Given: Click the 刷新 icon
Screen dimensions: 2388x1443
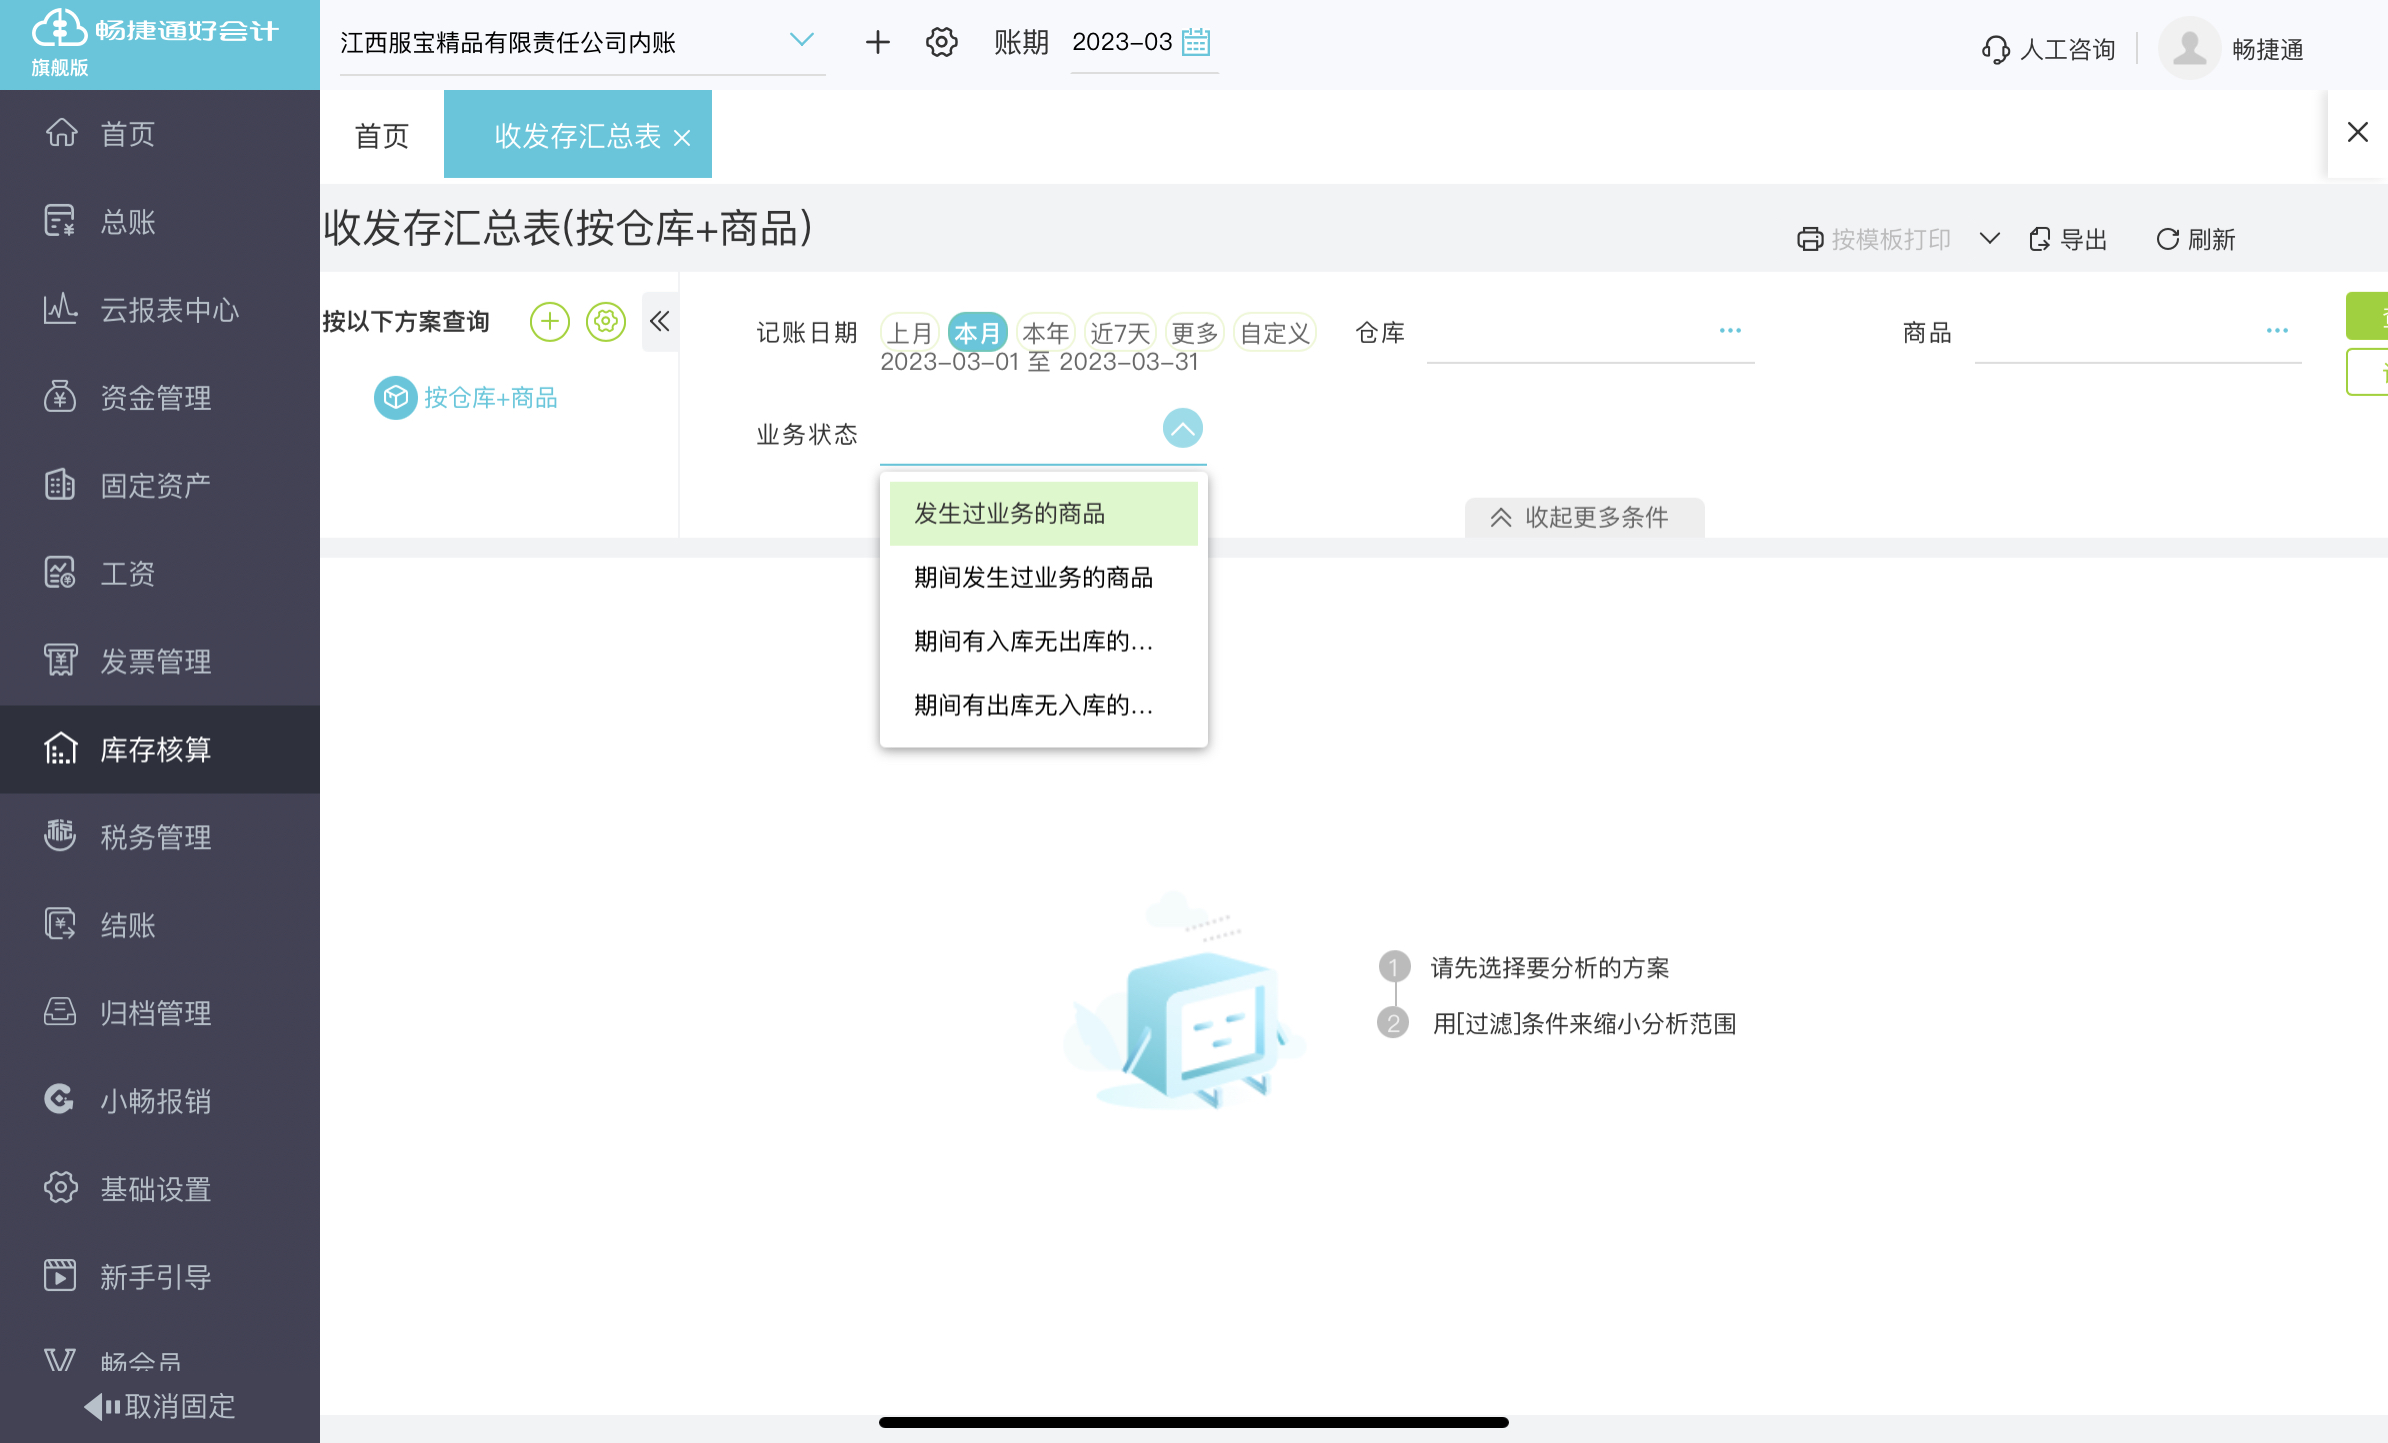Looking at the screenshot, I should pyautogui.click(x=2166, y=239).
